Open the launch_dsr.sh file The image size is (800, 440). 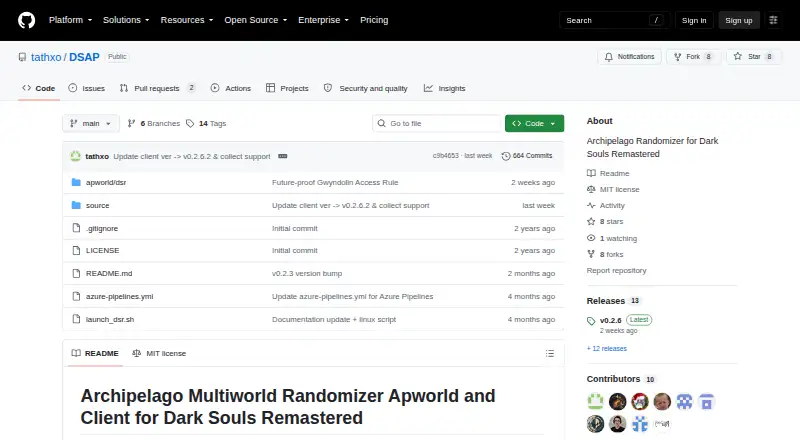110,320
